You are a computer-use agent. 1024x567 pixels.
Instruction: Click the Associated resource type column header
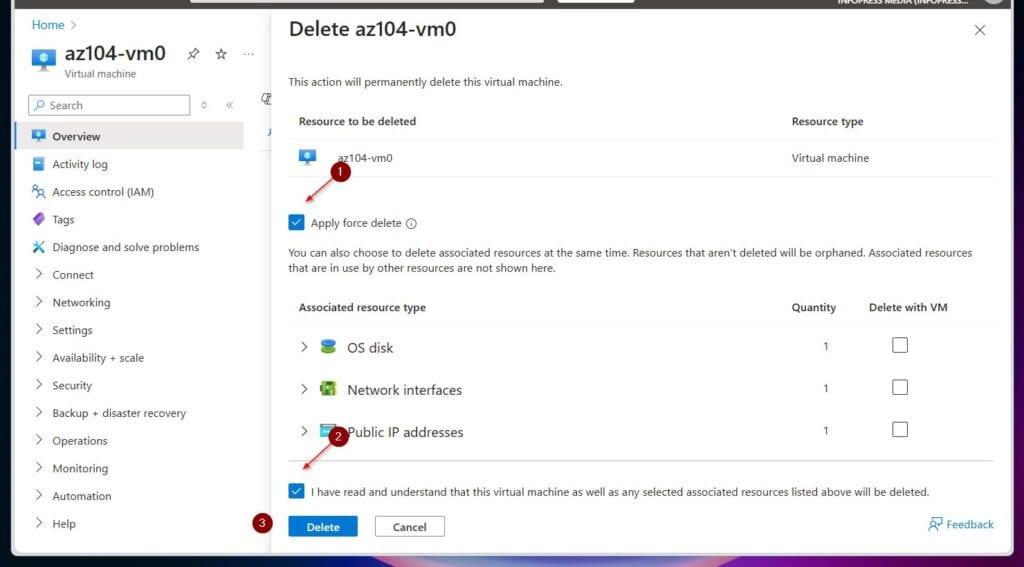pos(362,307)
